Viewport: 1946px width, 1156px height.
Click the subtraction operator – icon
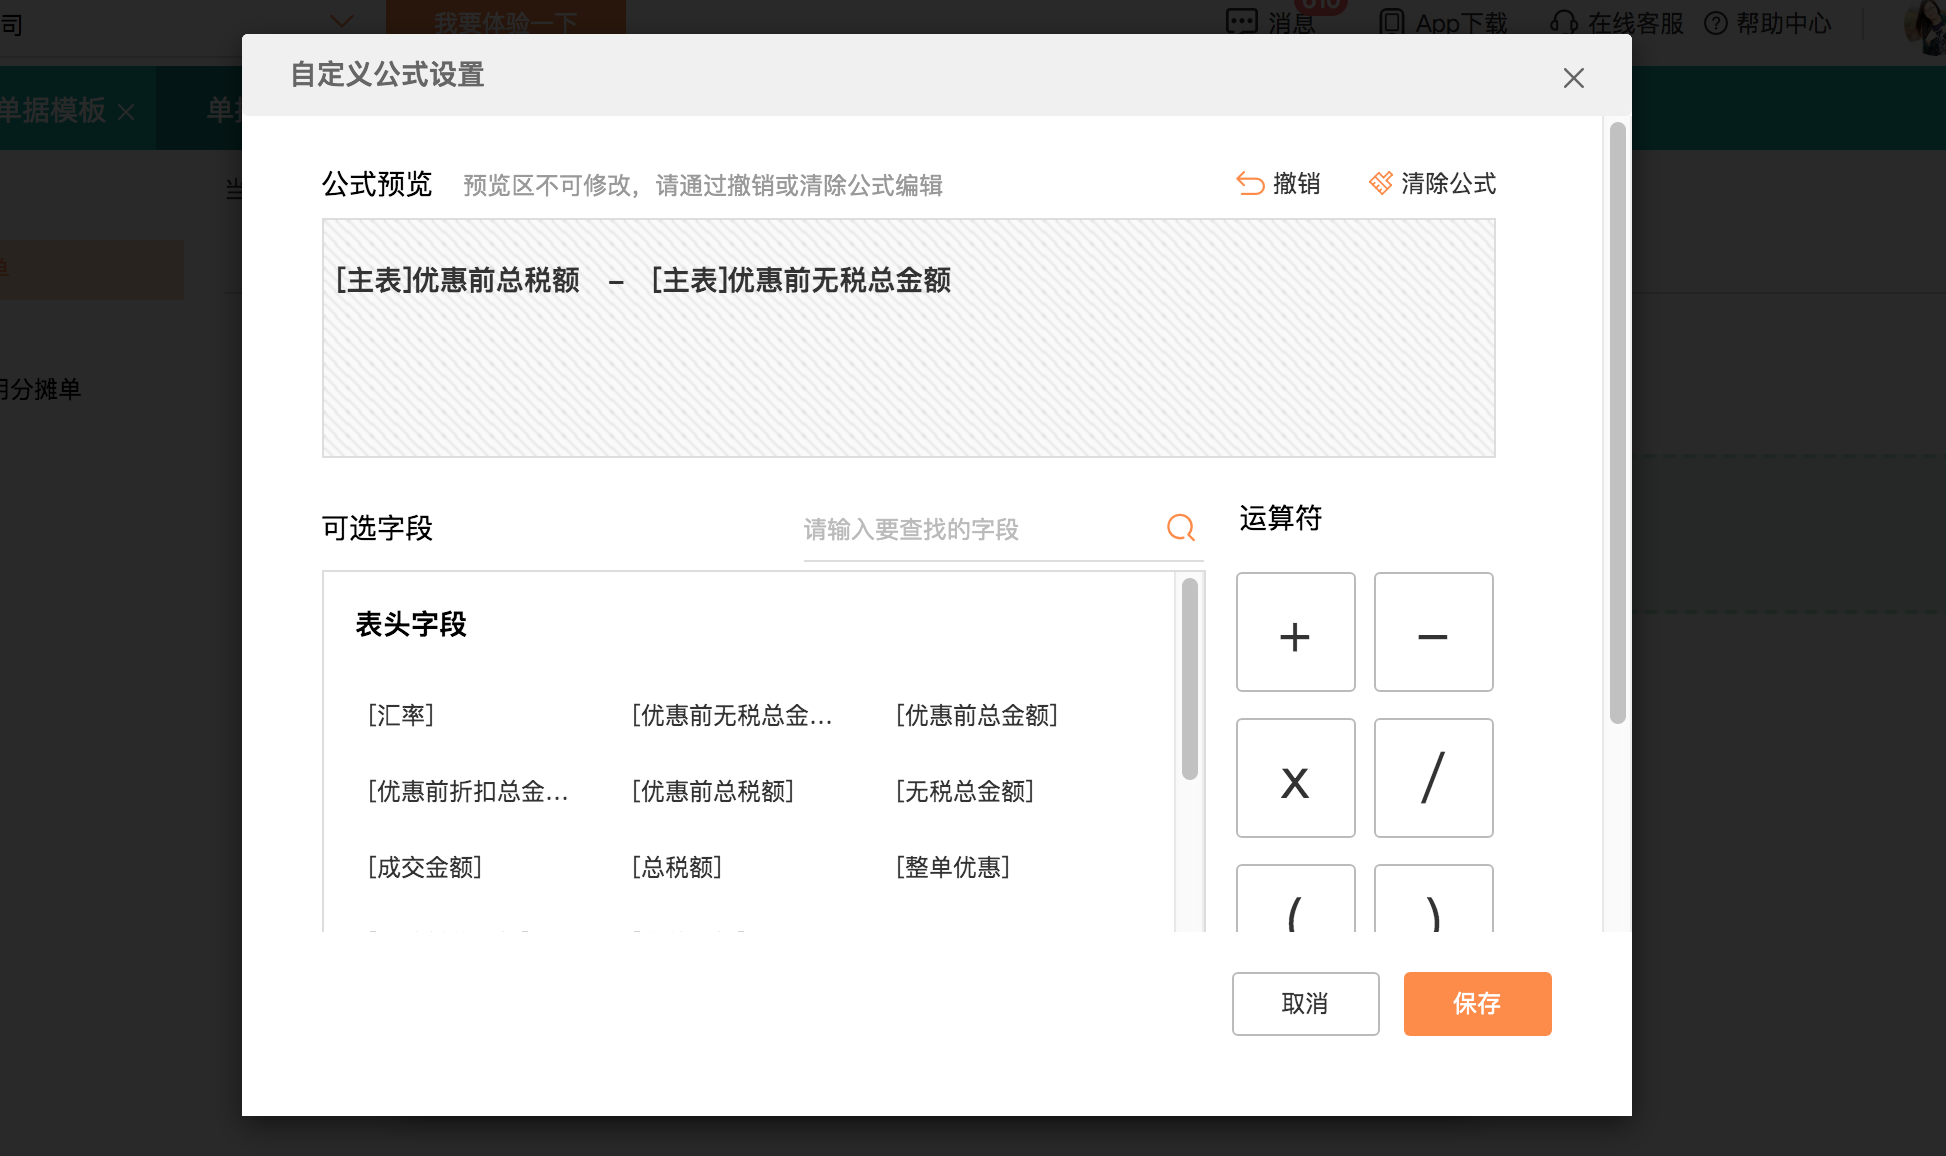[x=1433, y=633]
